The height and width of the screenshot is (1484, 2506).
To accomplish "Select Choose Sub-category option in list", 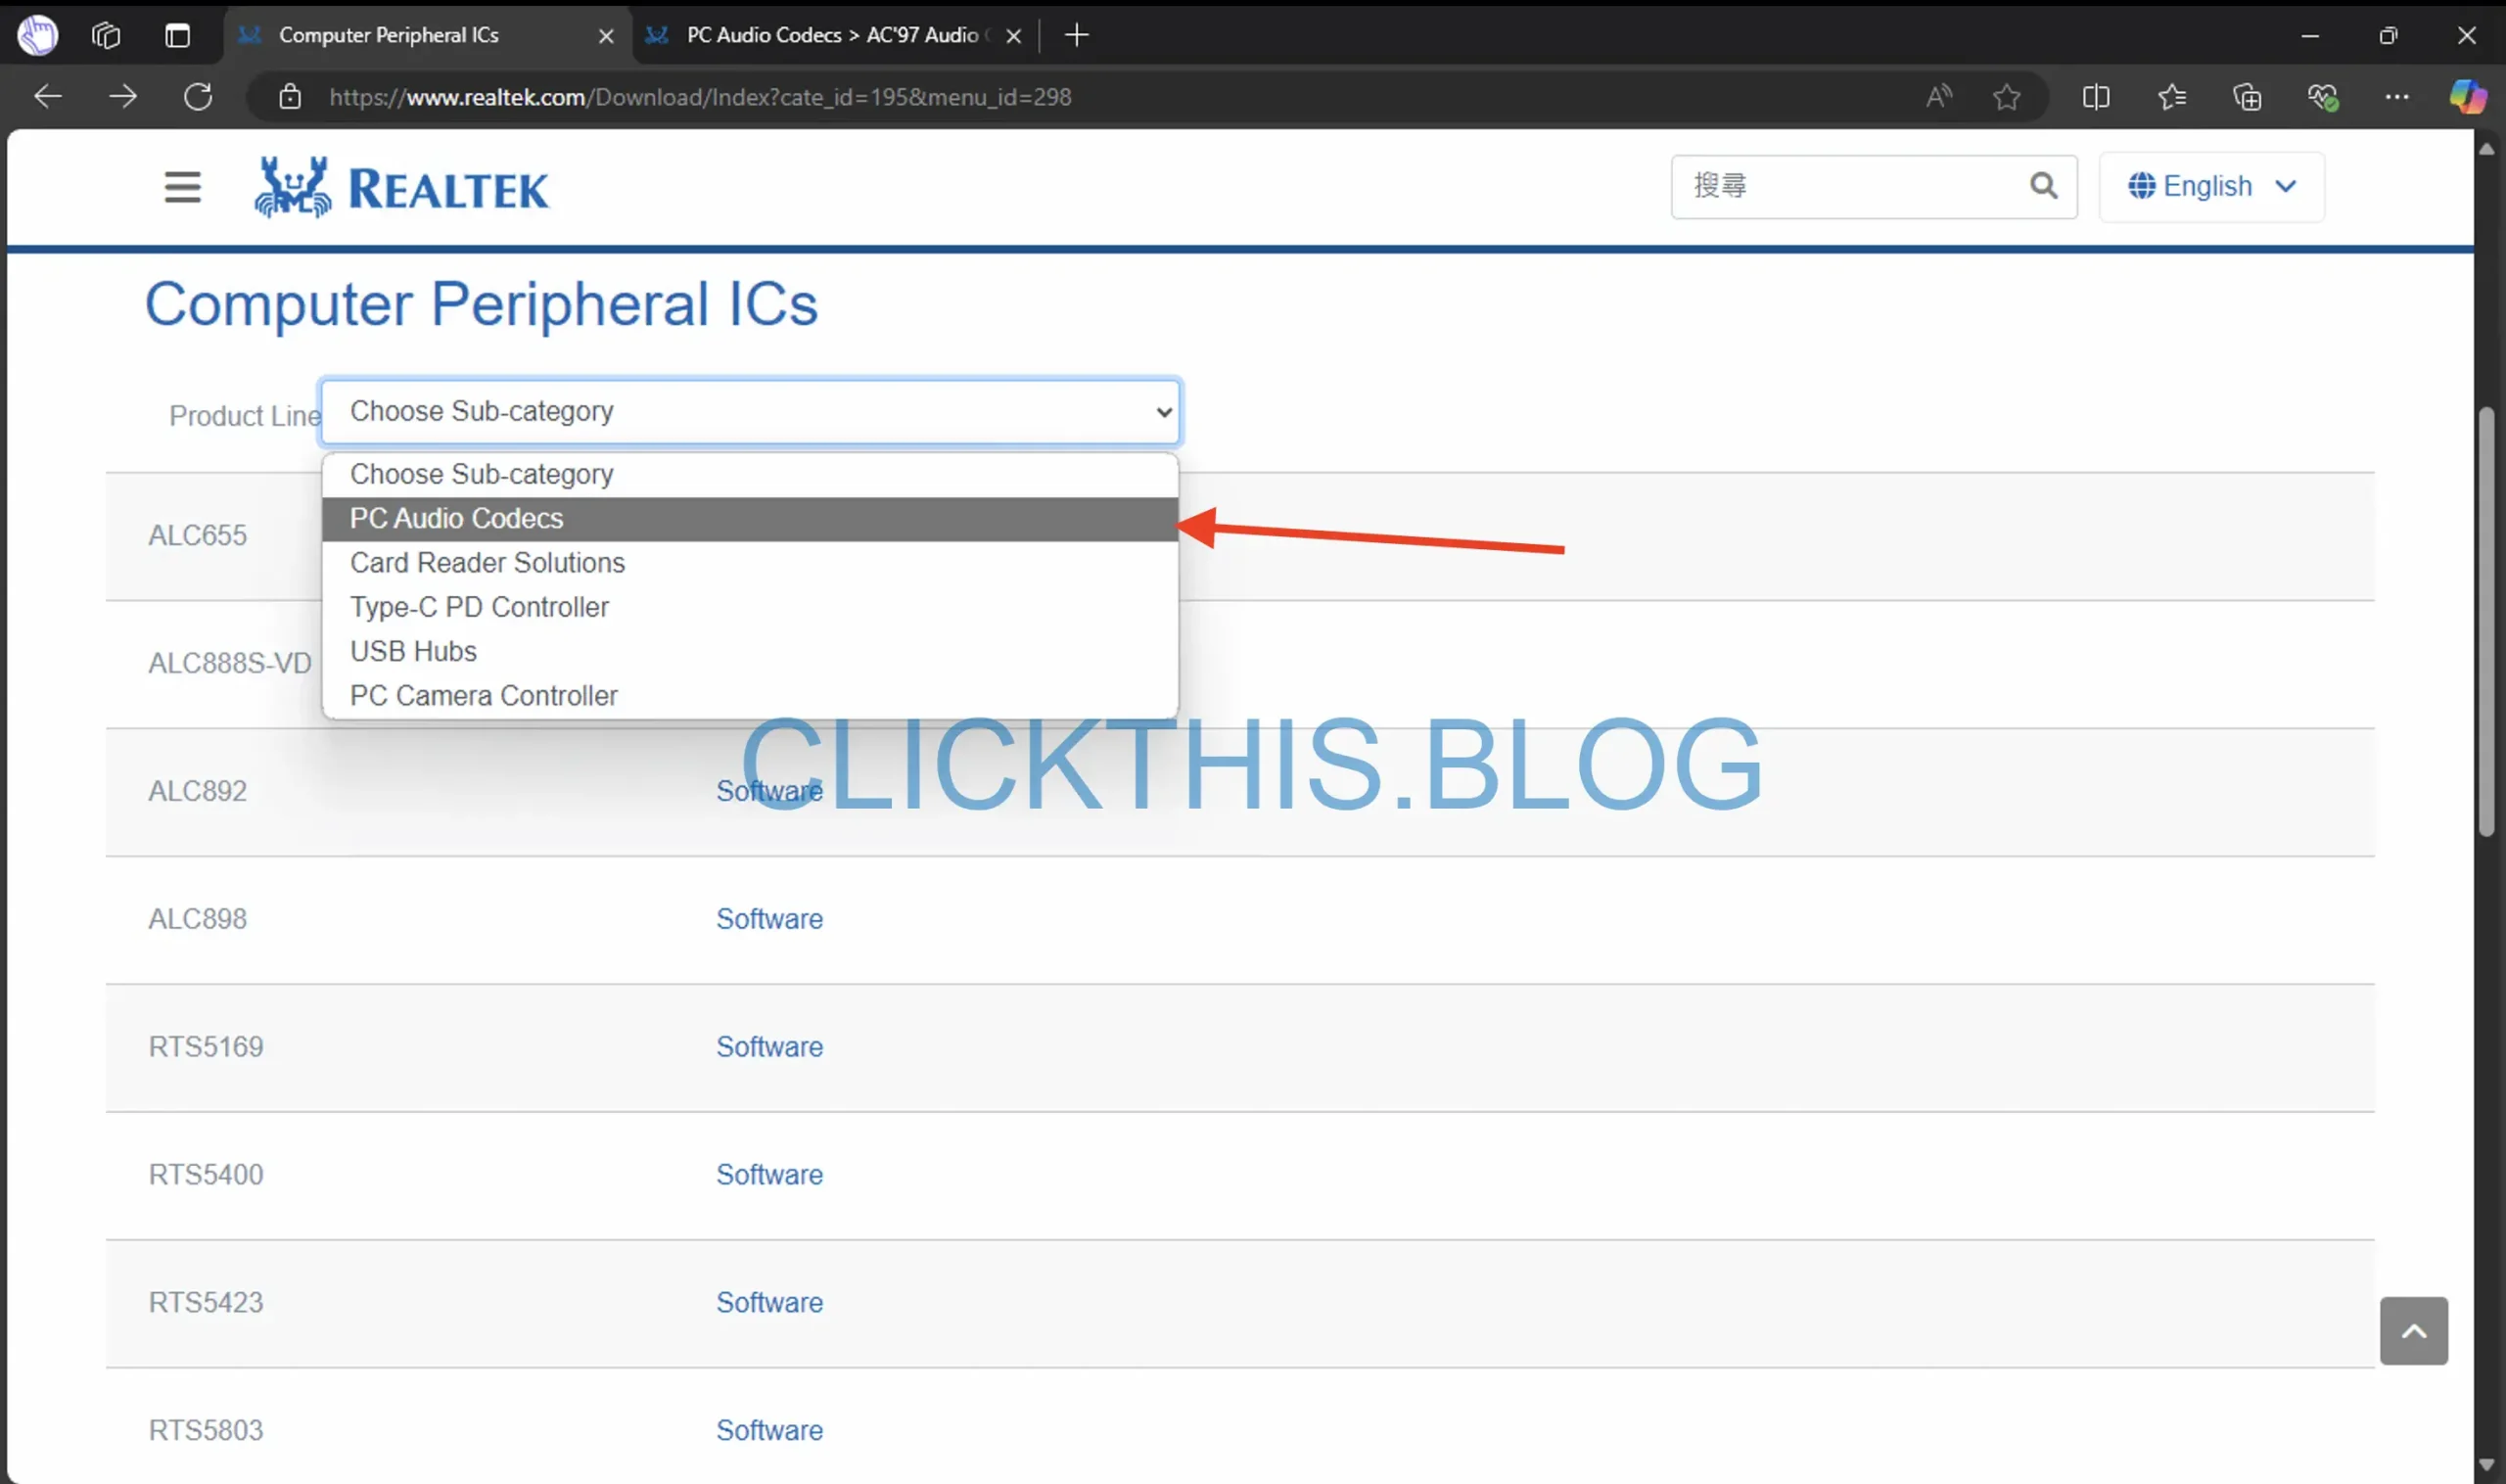I will (750, 475).
